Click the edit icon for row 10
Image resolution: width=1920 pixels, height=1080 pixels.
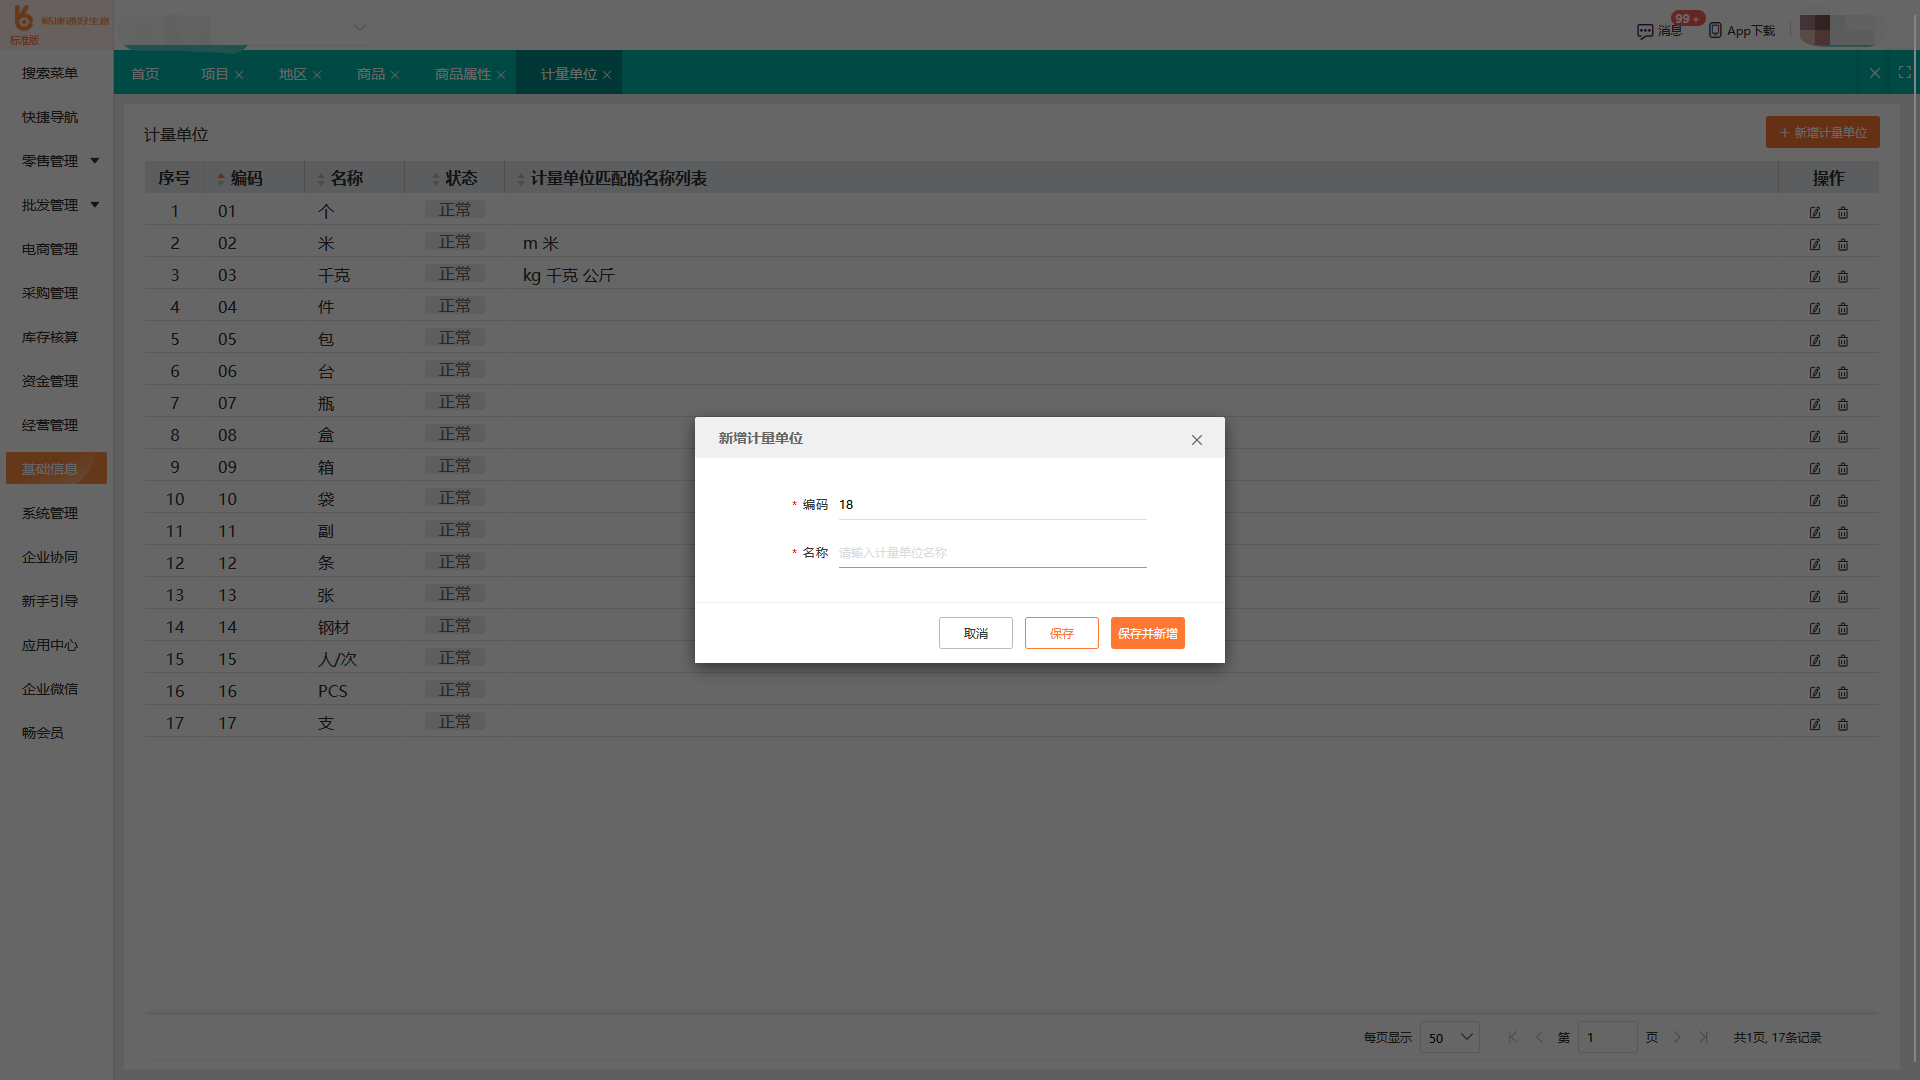click(x=1815, y=500)
